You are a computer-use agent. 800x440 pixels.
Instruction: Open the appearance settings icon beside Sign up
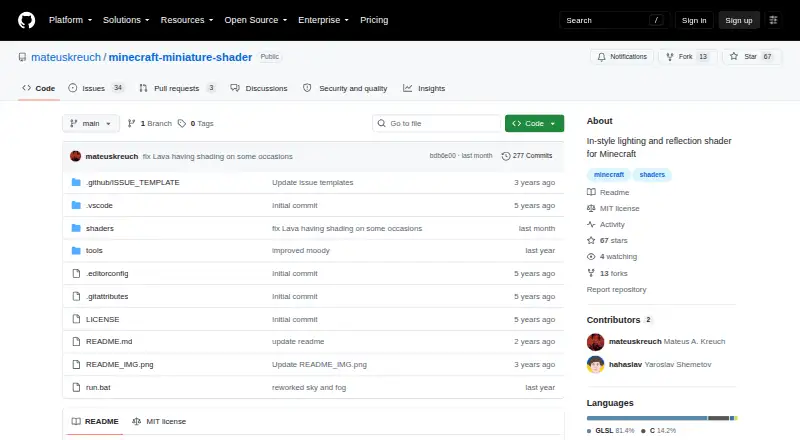773,20
